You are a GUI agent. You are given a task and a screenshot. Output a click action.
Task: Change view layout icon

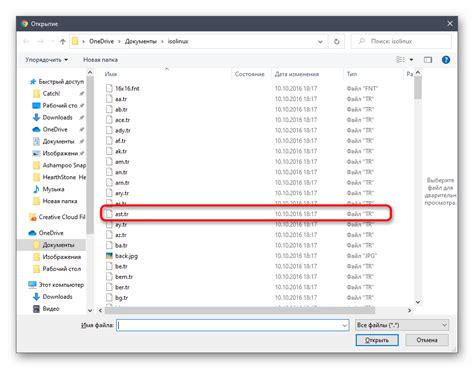click(x=400, y=60)
